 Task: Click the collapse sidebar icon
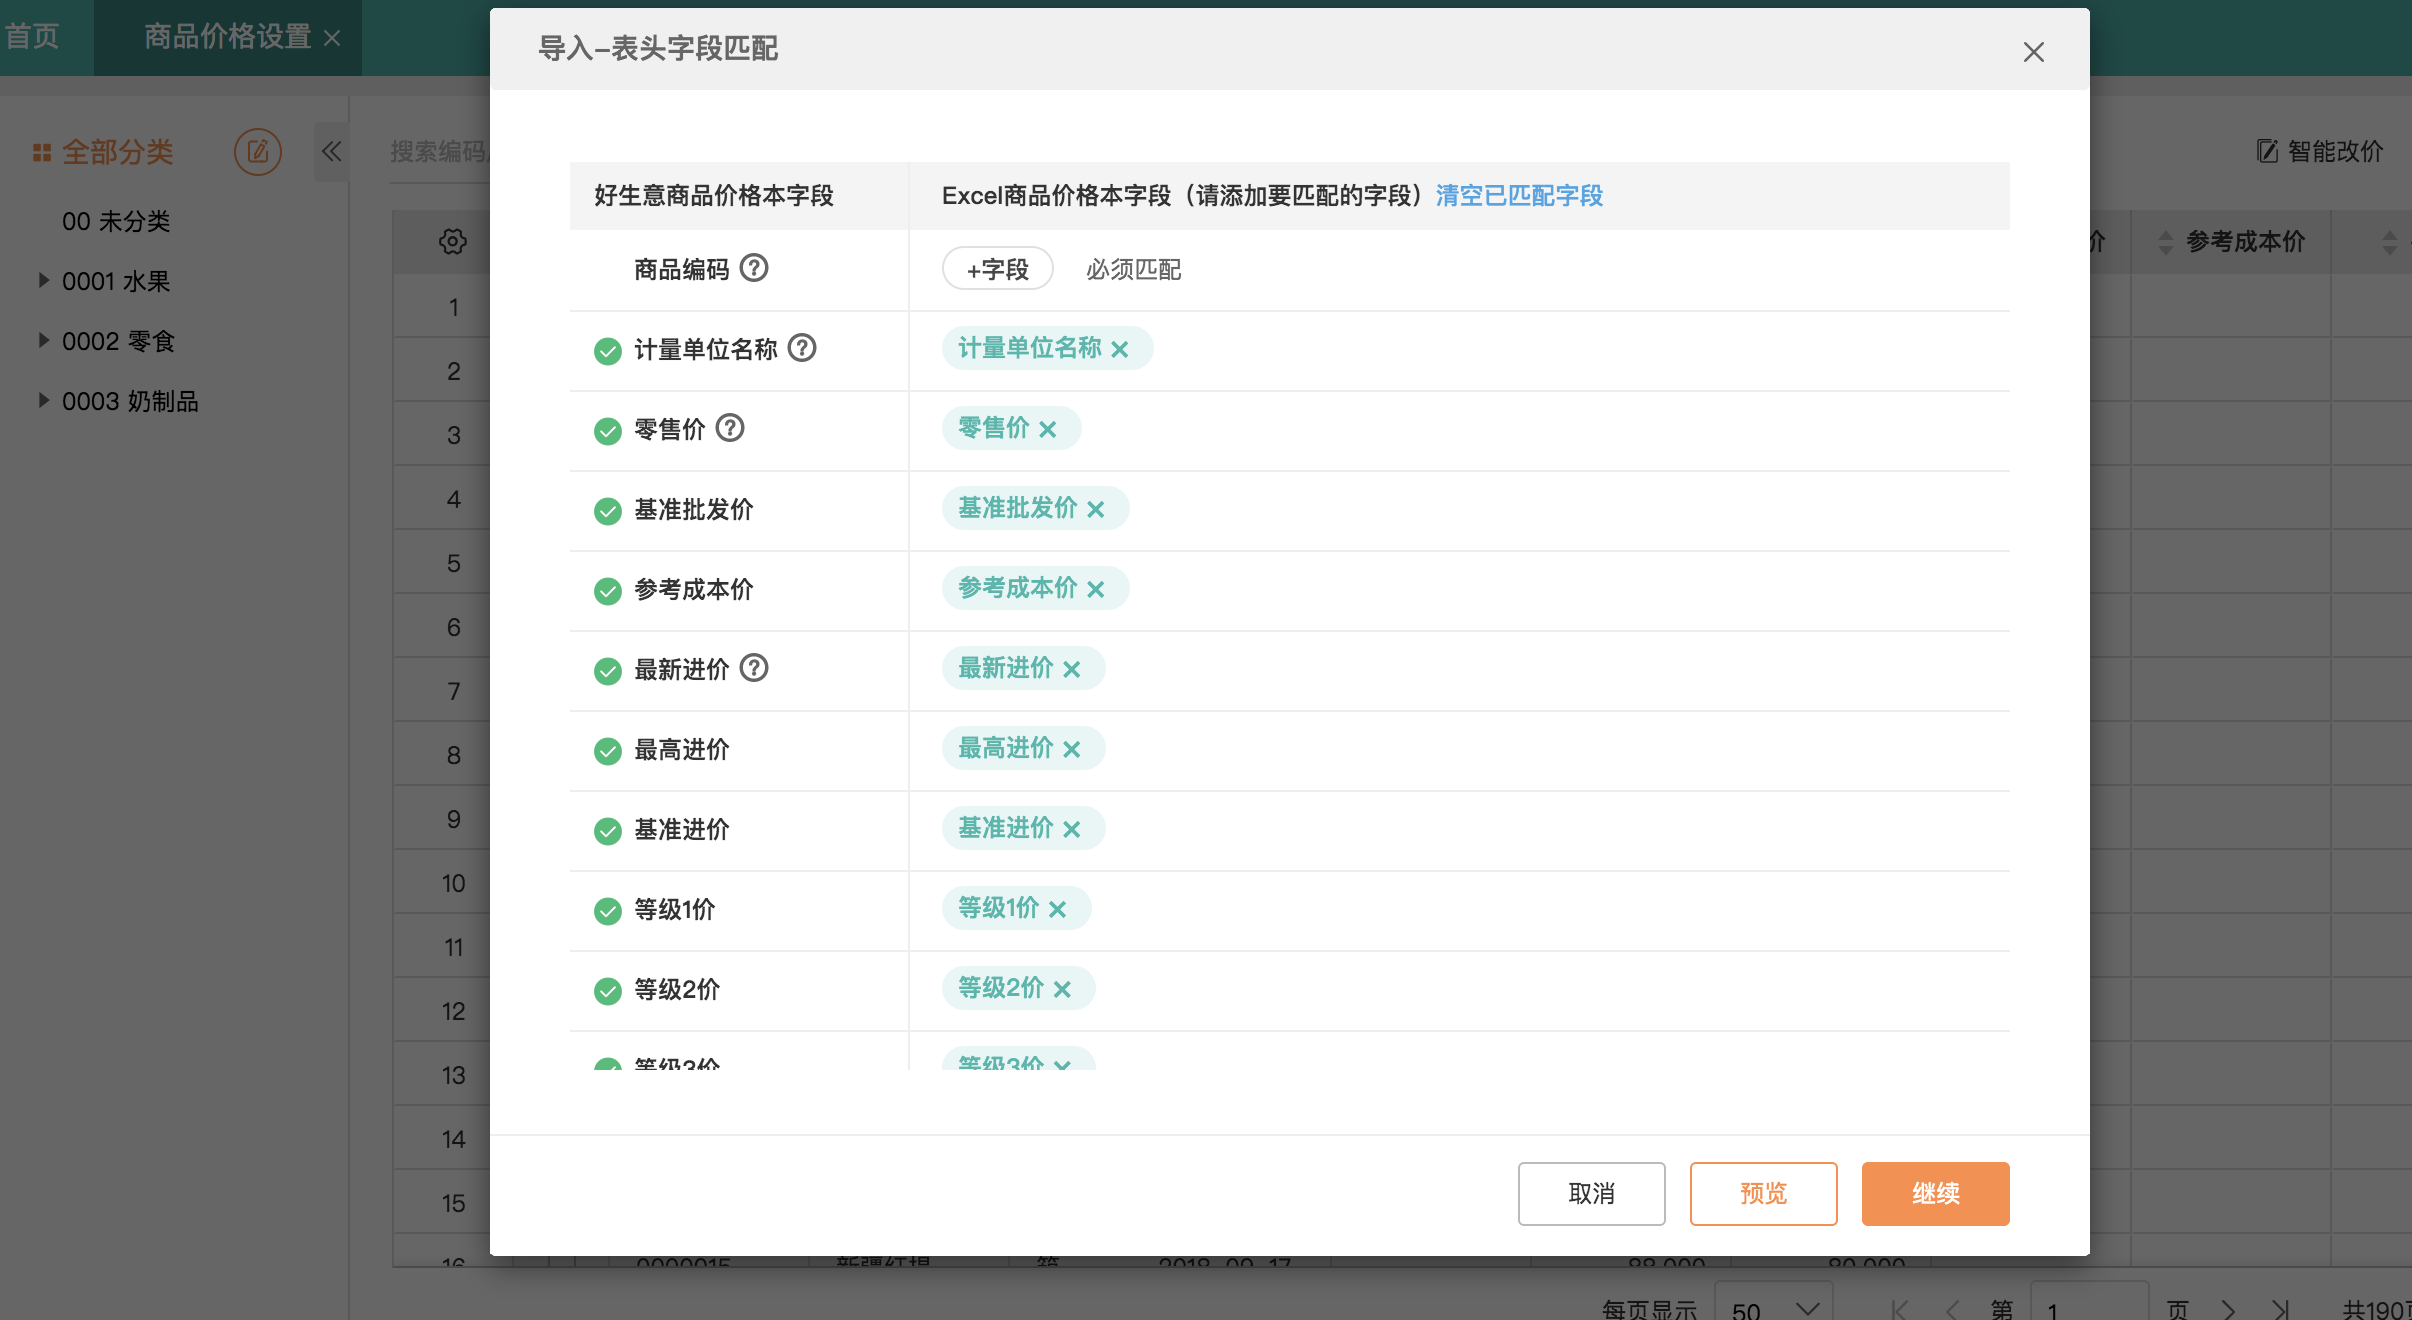click(332, 151)
